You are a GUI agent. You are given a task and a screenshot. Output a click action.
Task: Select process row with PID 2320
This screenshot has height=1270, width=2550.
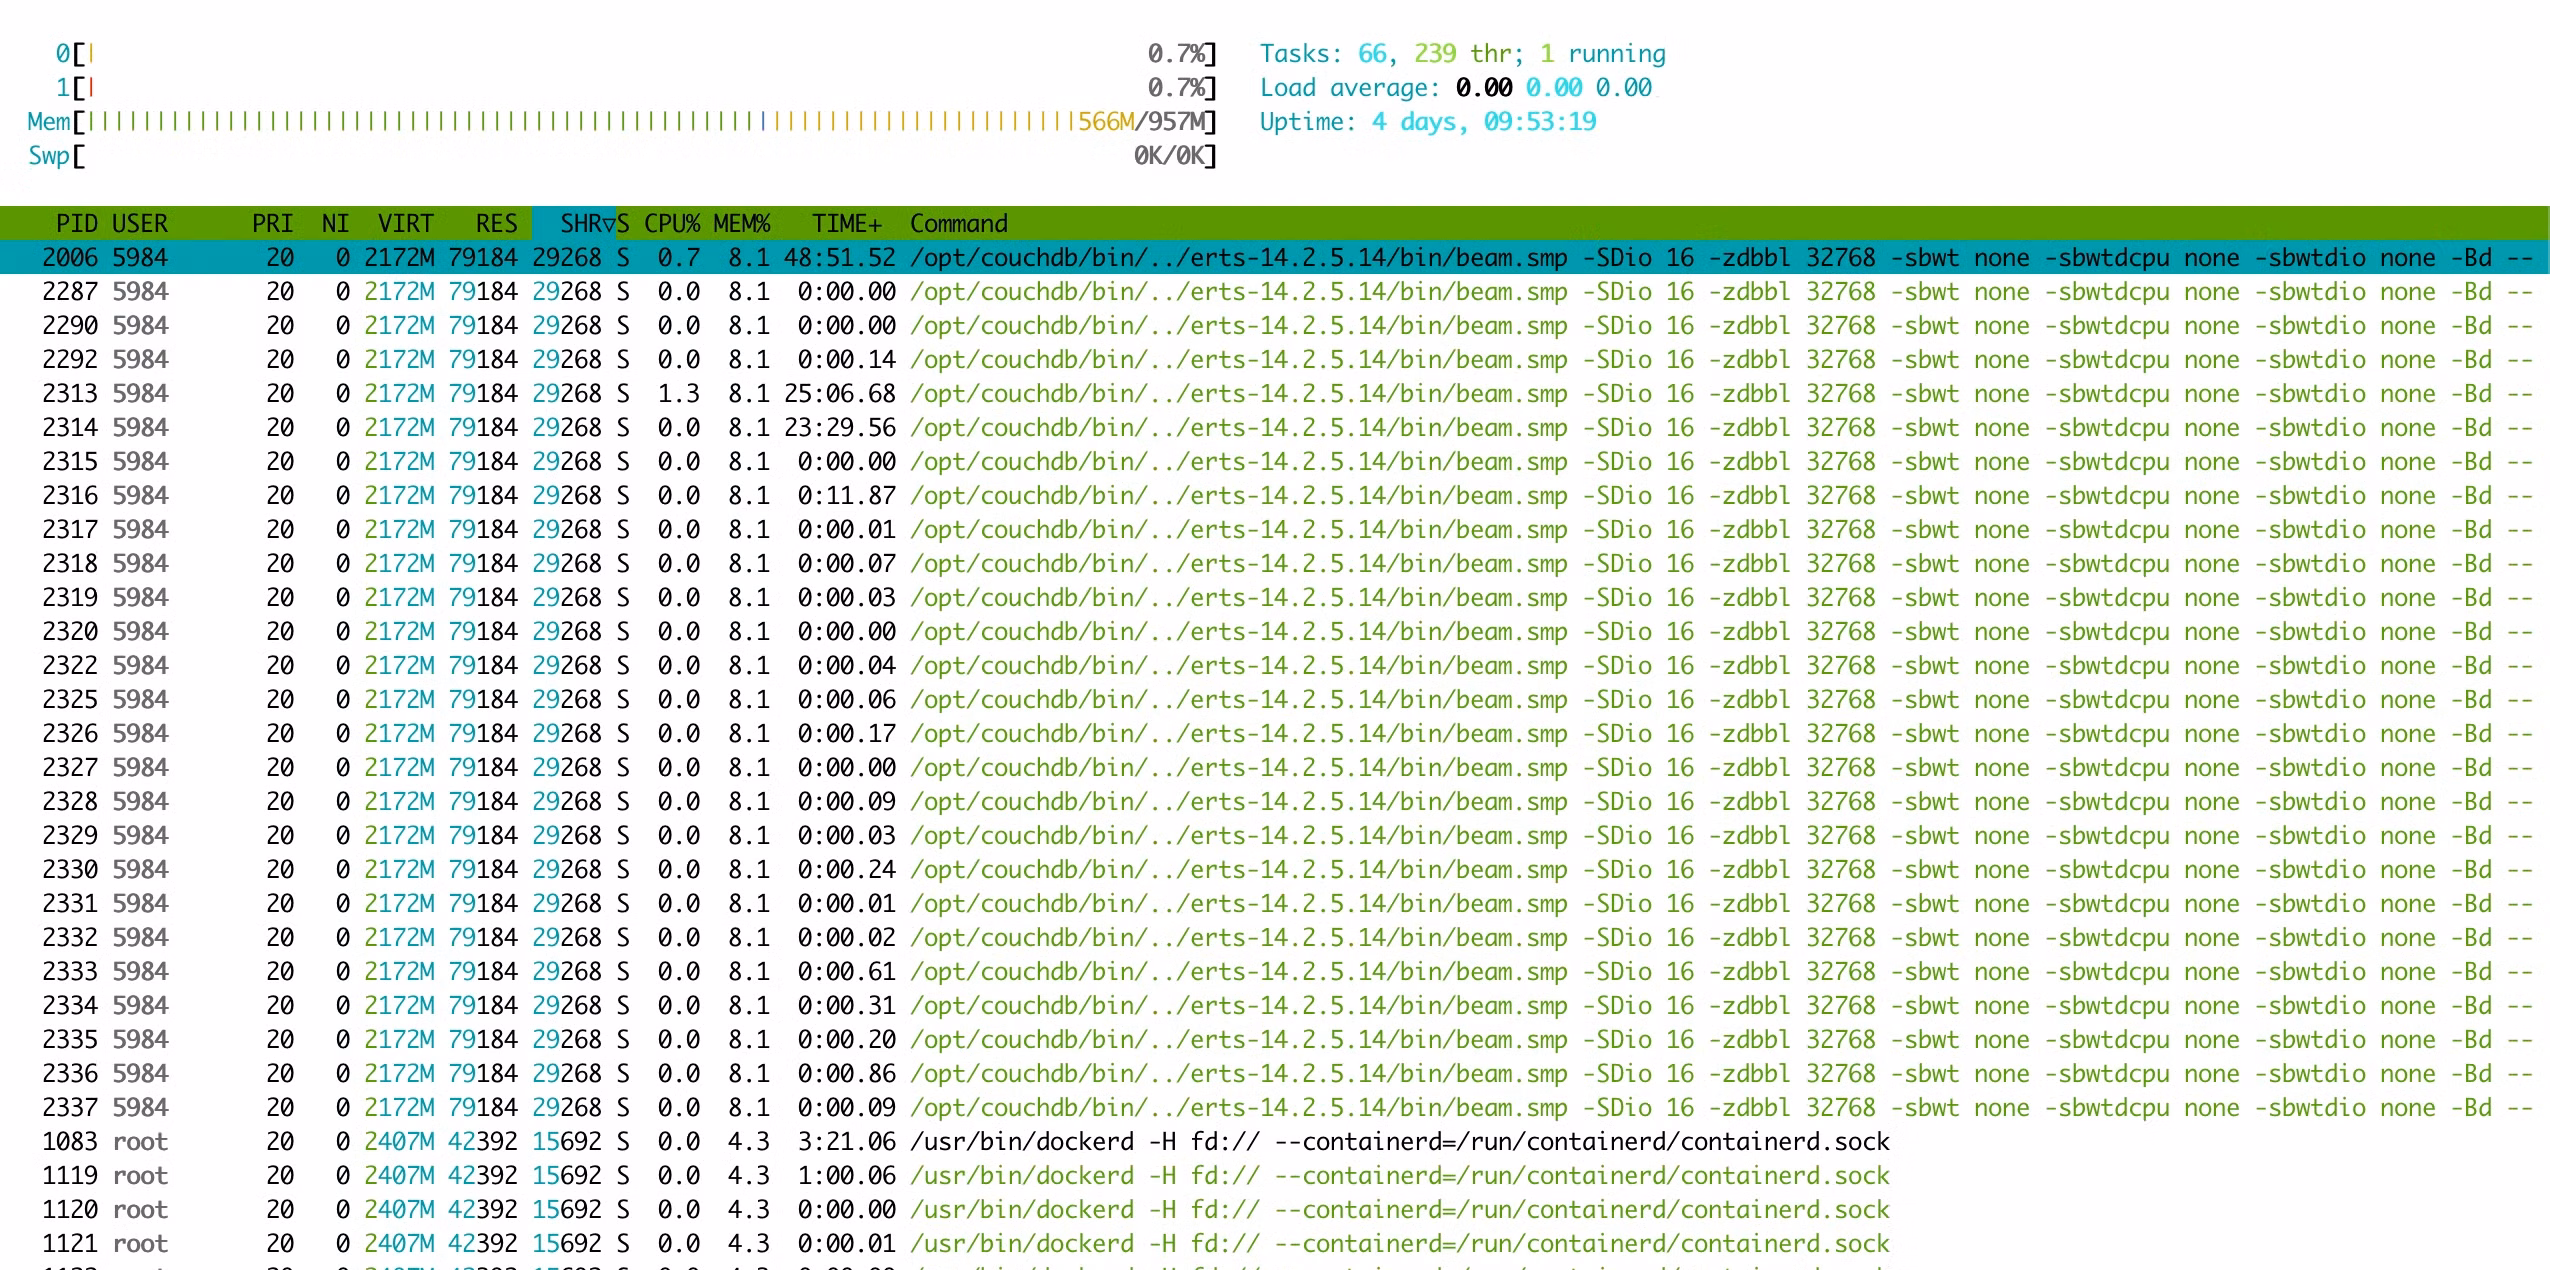pyautogui.click(x=1275, y=632)
